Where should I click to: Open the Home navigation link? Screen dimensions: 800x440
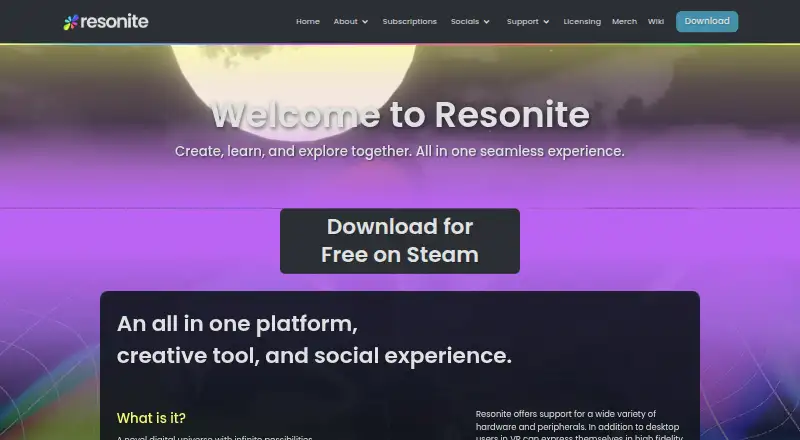308,21
